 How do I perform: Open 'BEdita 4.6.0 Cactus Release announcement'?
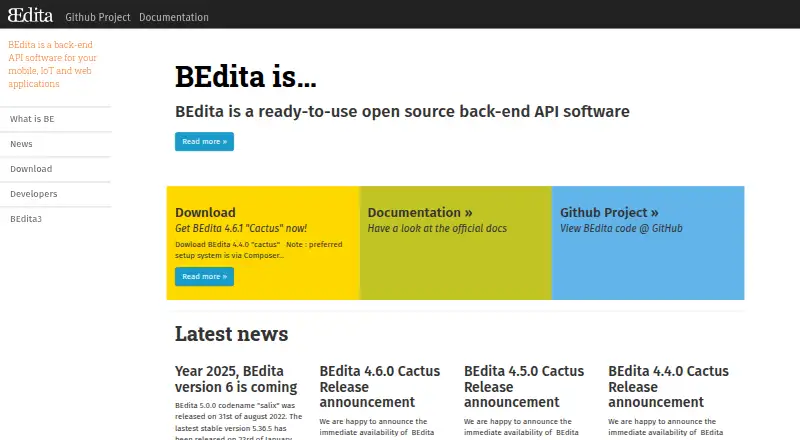tap(380, 386)
